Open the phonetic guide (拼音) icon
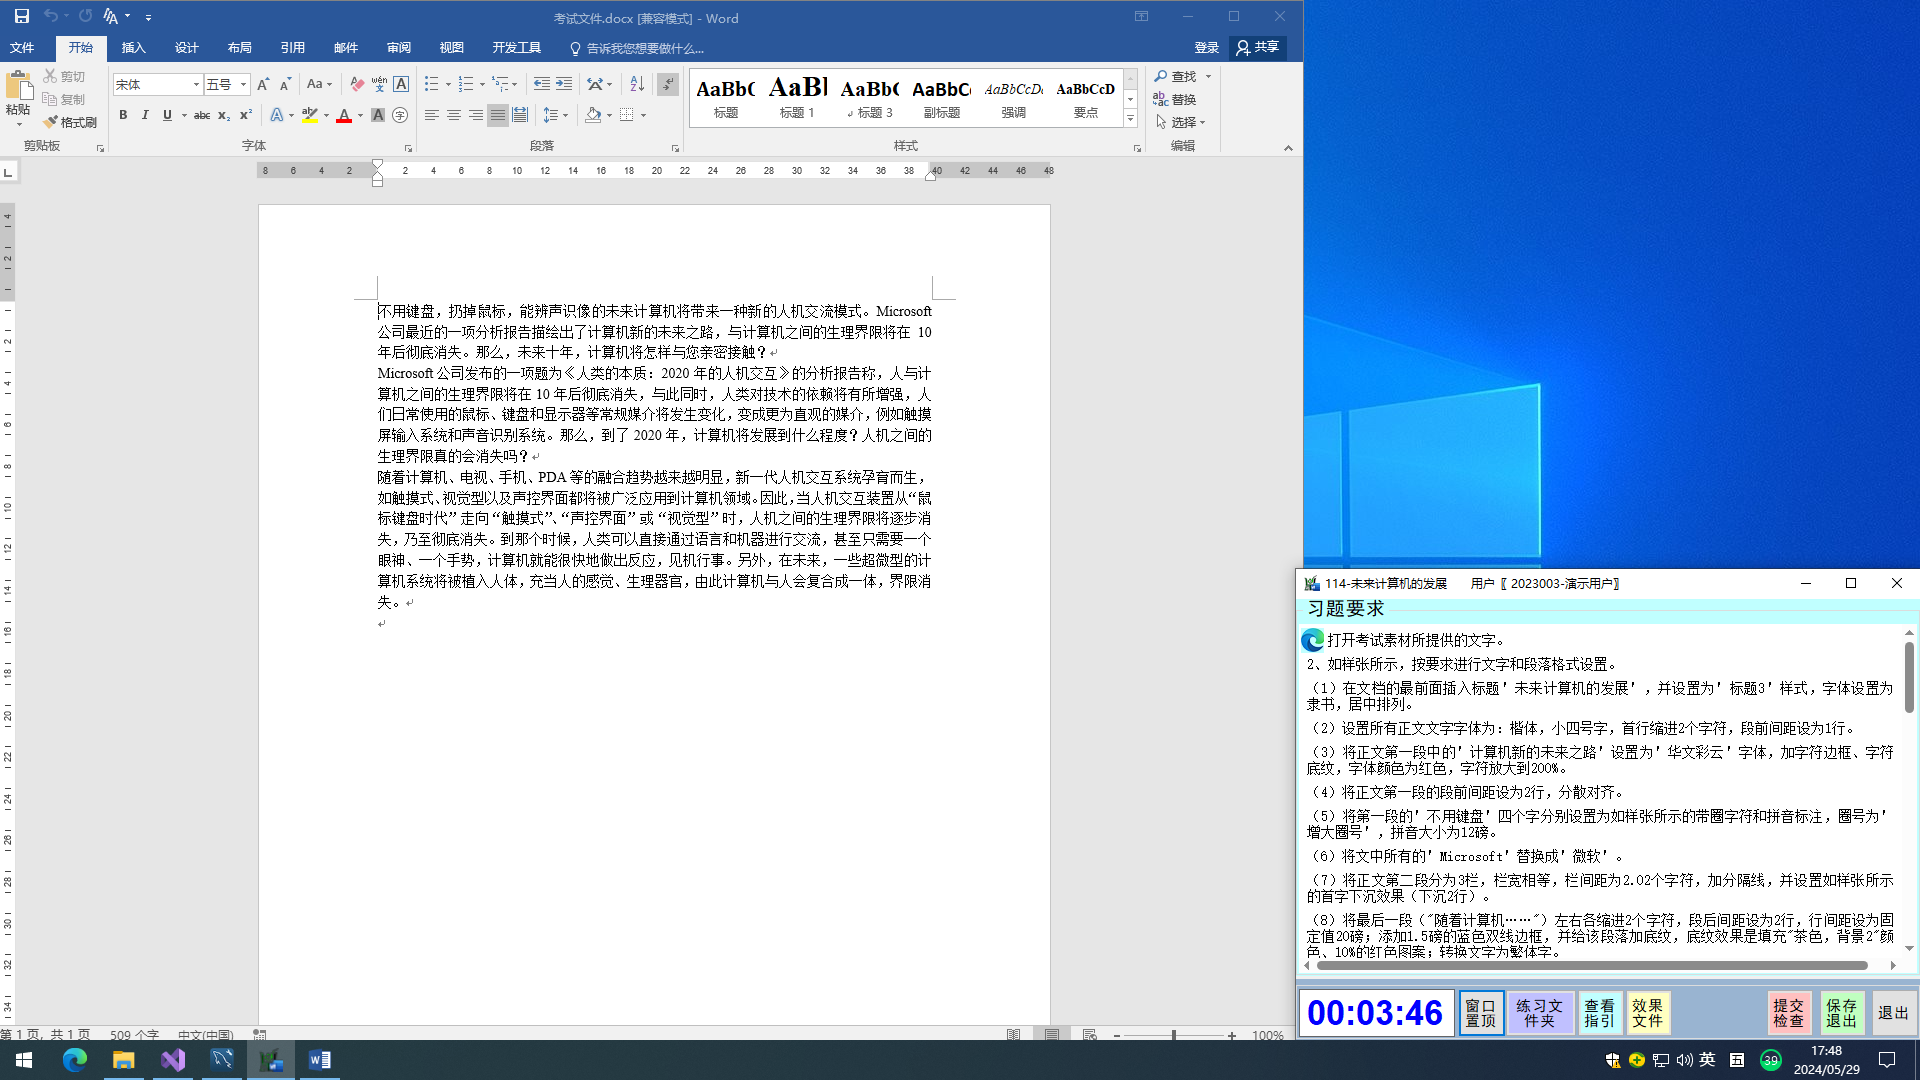Viewport: 1920px width, 1080px height. click(x=378, y=84)
